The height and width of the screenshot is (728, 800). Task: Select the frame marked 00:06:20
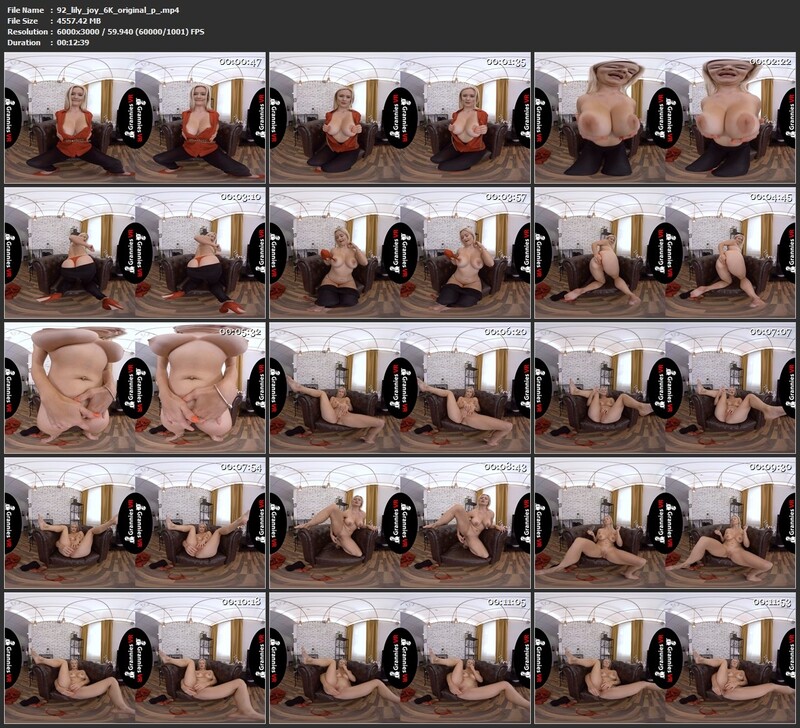click(x=400, y=386)
